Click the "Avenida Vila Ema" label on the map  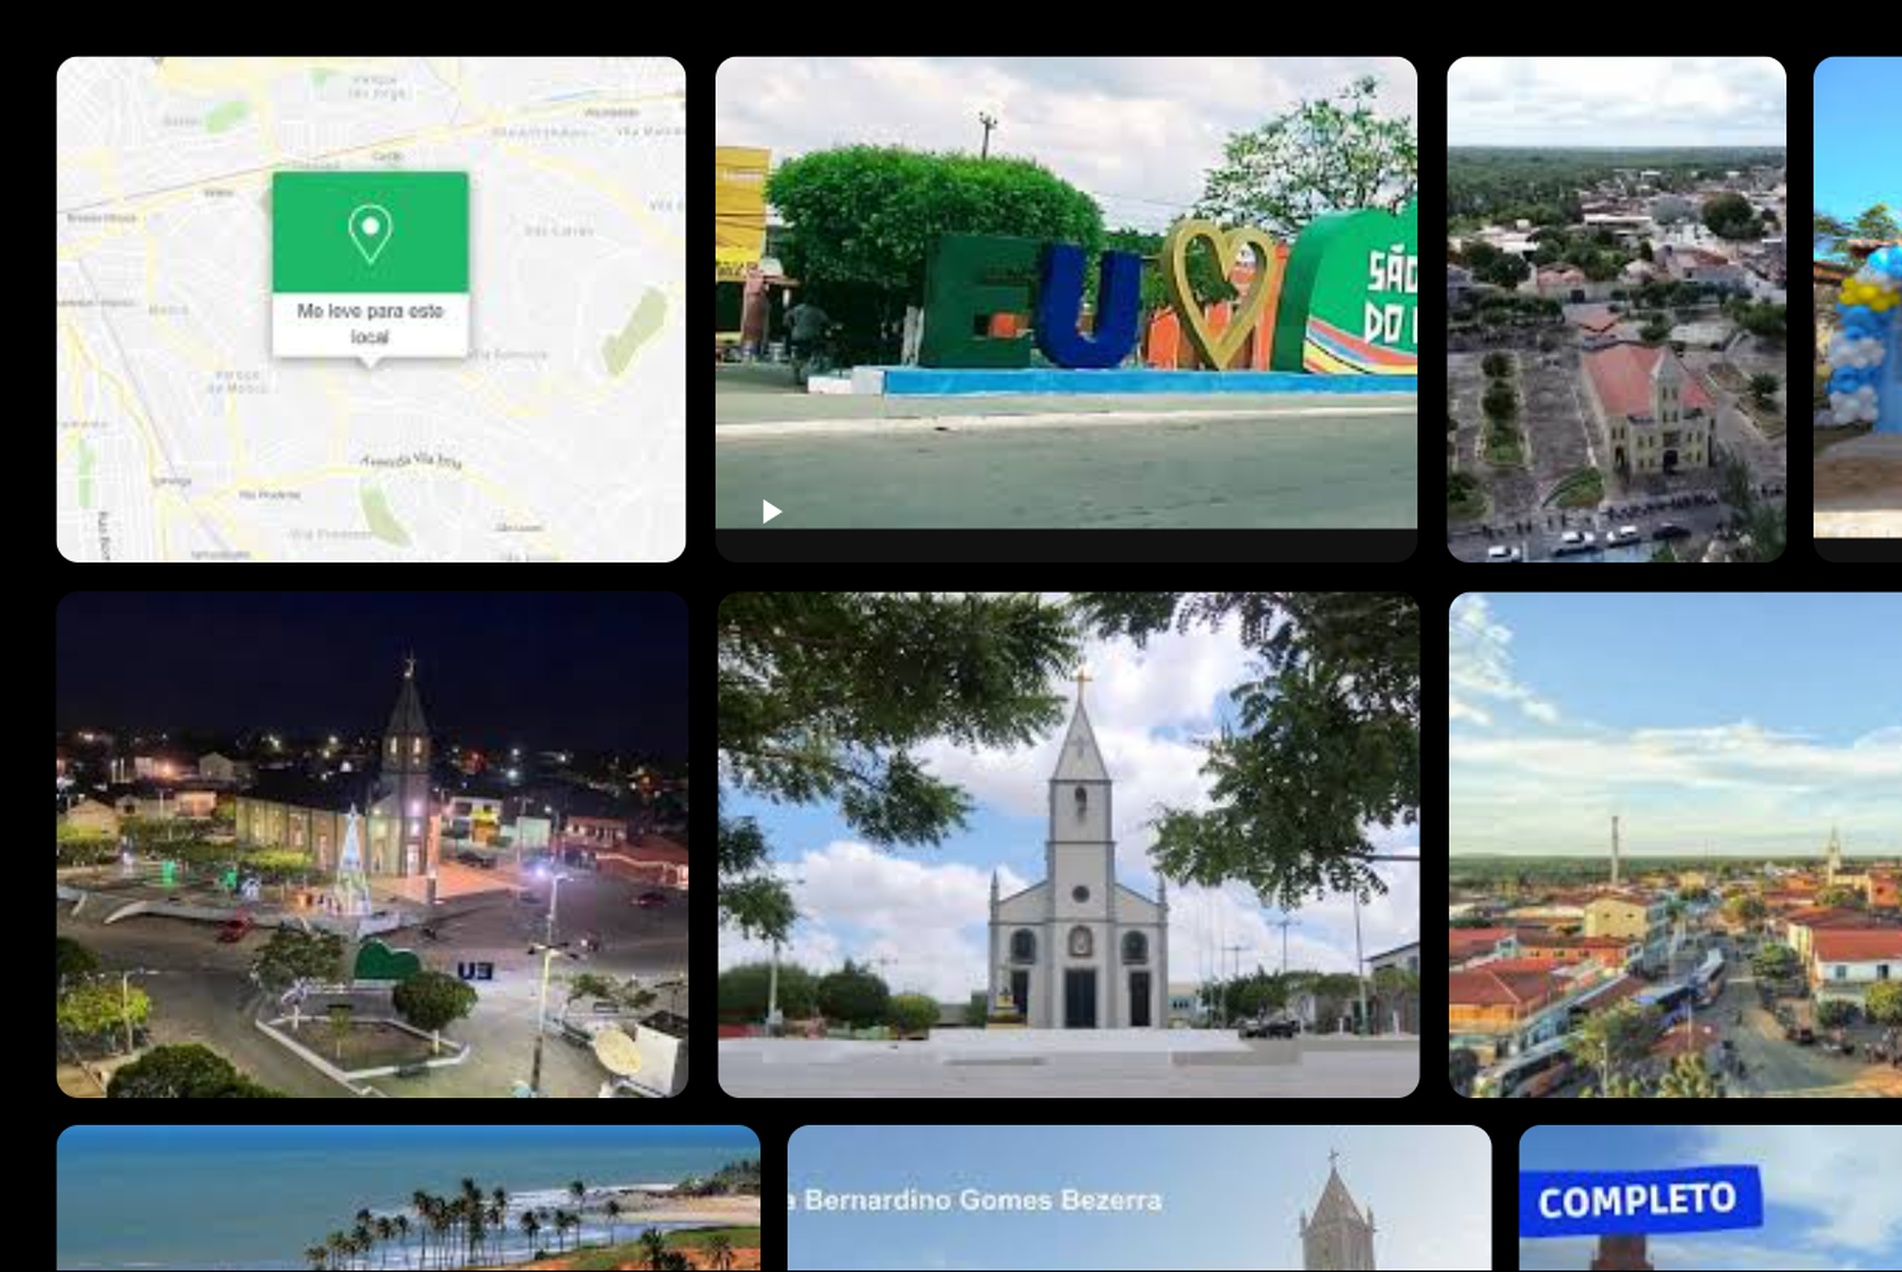pos(411,460)
